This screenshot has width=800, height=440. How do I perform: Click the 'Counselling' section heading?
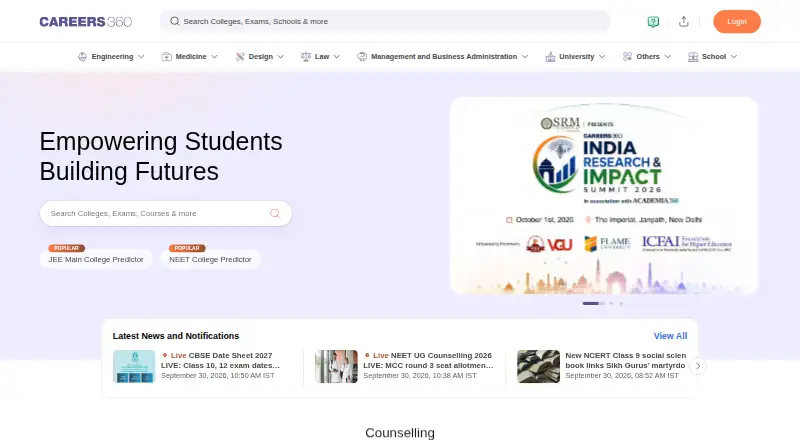pos(400,433)
